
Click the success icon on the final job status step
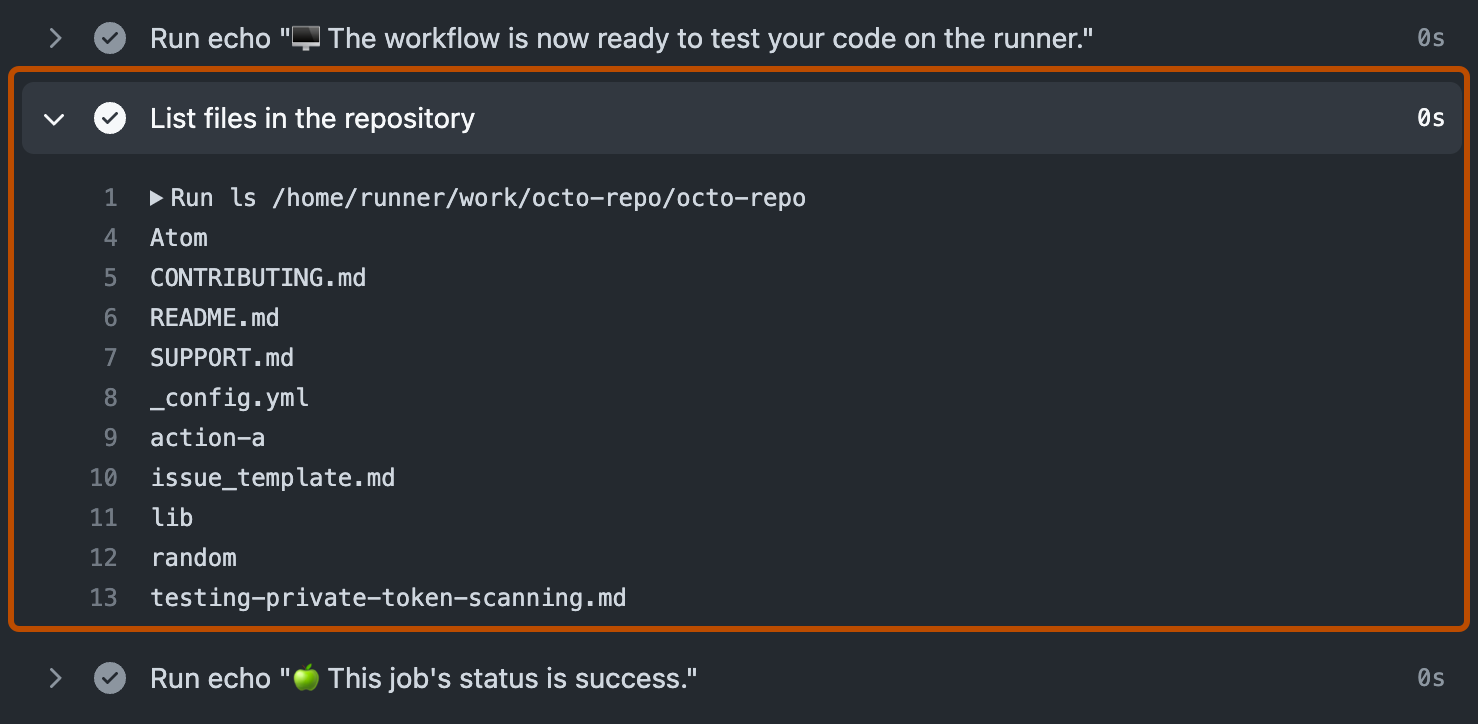[110, 678]
